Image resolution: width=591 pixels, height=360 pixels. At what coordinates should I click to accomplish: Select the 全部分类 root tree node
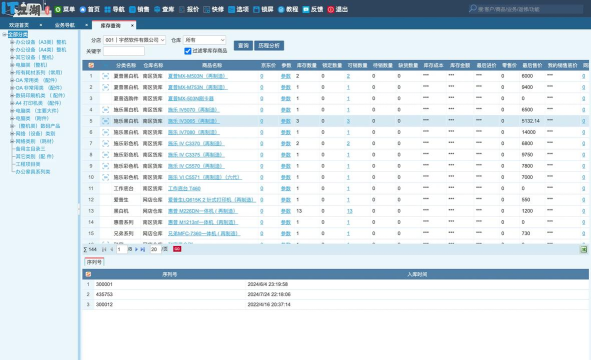(18, 34)
